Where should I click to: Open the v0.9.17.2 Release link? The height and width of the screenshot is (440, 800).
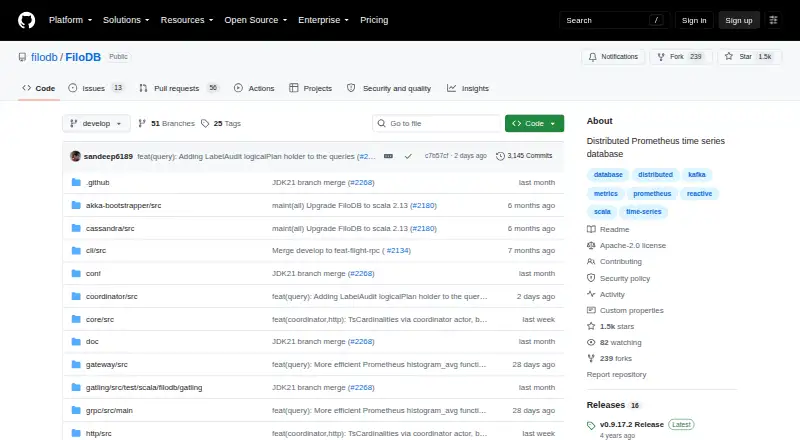pyautogui.click(x=632, y=425)
